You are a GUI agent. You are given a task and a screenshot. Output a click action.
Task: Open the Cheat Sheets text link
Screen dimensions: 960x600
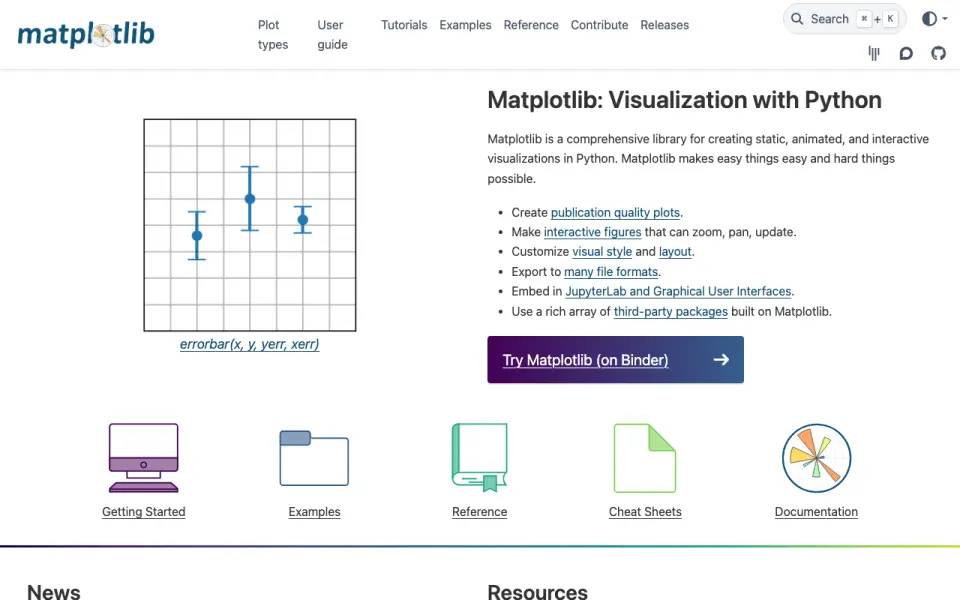click(x=645, y=512)
